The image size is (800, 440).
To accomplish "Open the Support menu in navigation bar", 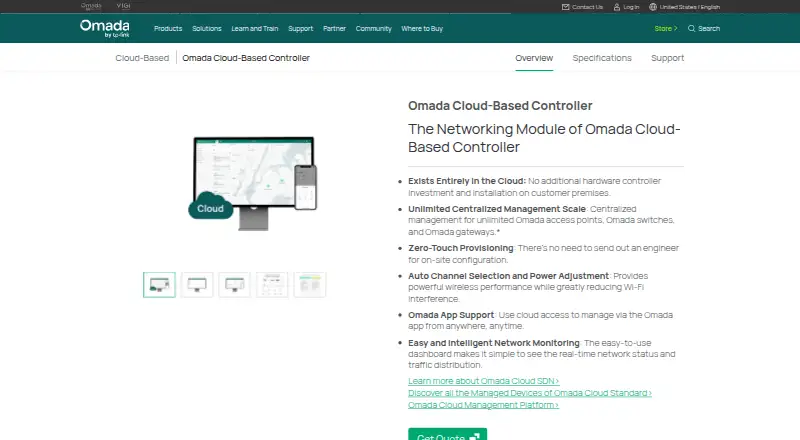I will click(301, 29).
